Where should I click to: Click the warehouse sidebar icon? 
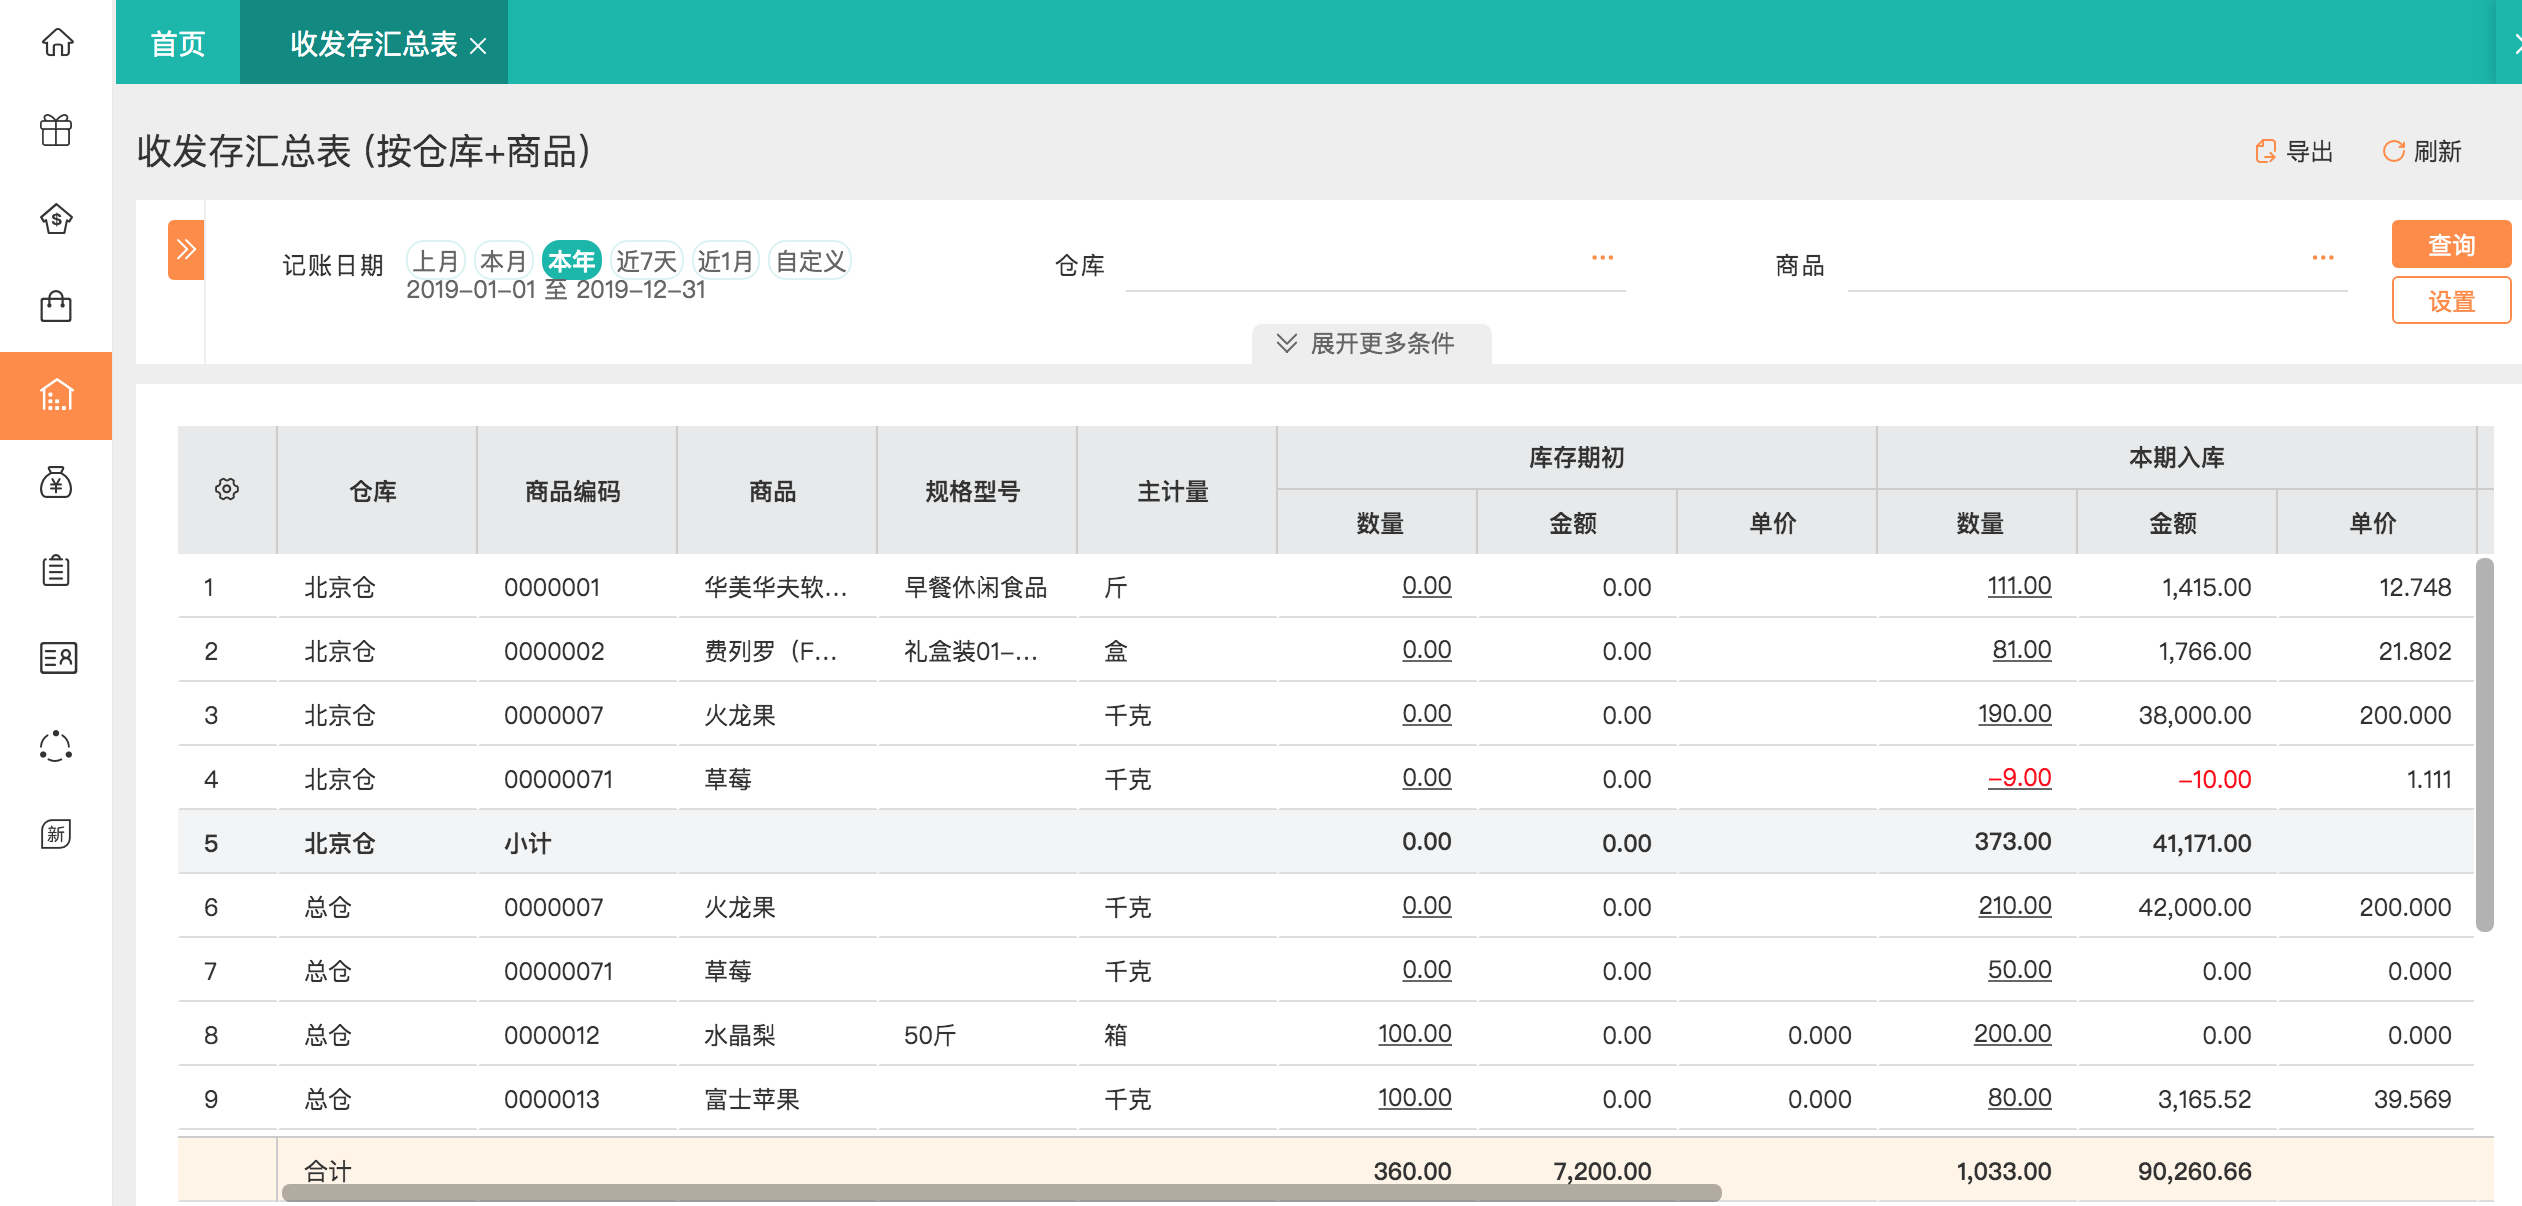click(x=56, y=396)
